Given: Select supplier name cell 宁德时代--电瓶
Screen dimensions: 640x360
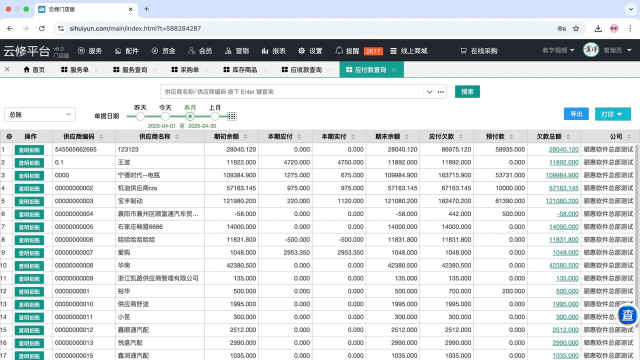Looking at the screenshot, I should [160, 176].
